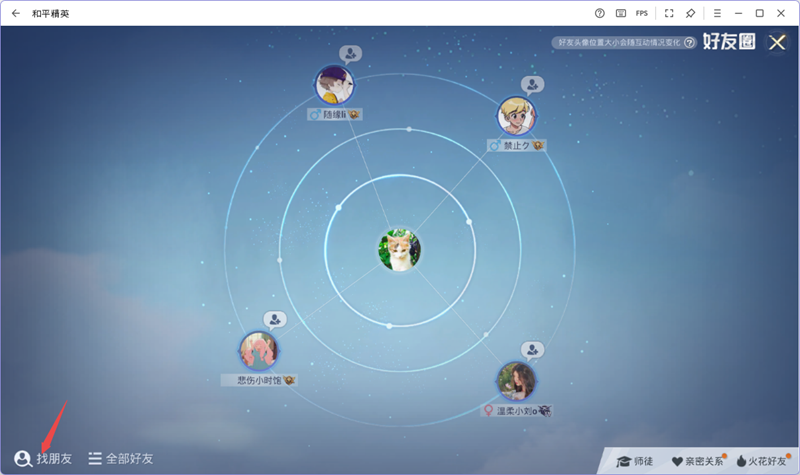Open the emulator hamburger menu

[716, 13]
